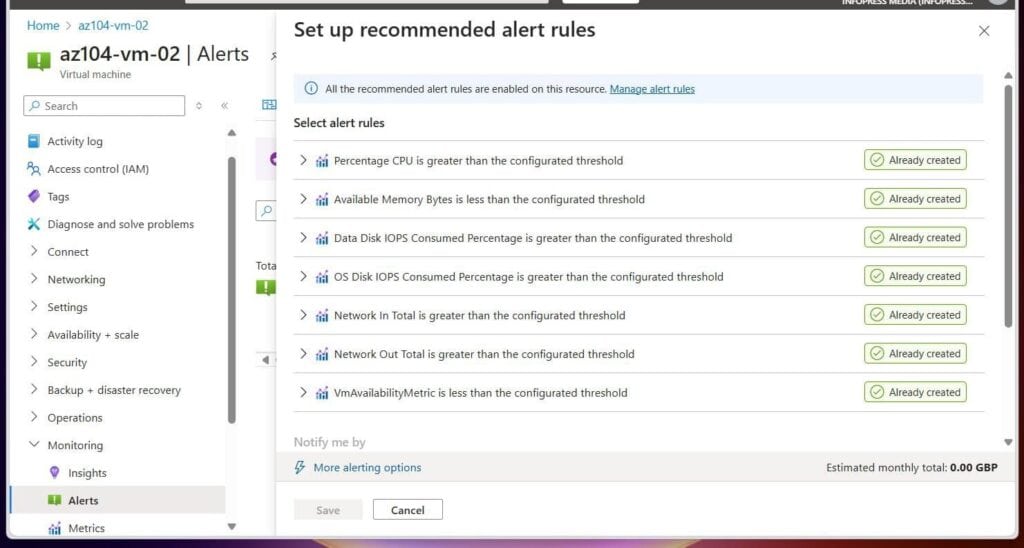This screenshot has width=1024, height=548.
Task: Click the metric icon beside Network Out Total rule
Action: [x=322, y=354]
